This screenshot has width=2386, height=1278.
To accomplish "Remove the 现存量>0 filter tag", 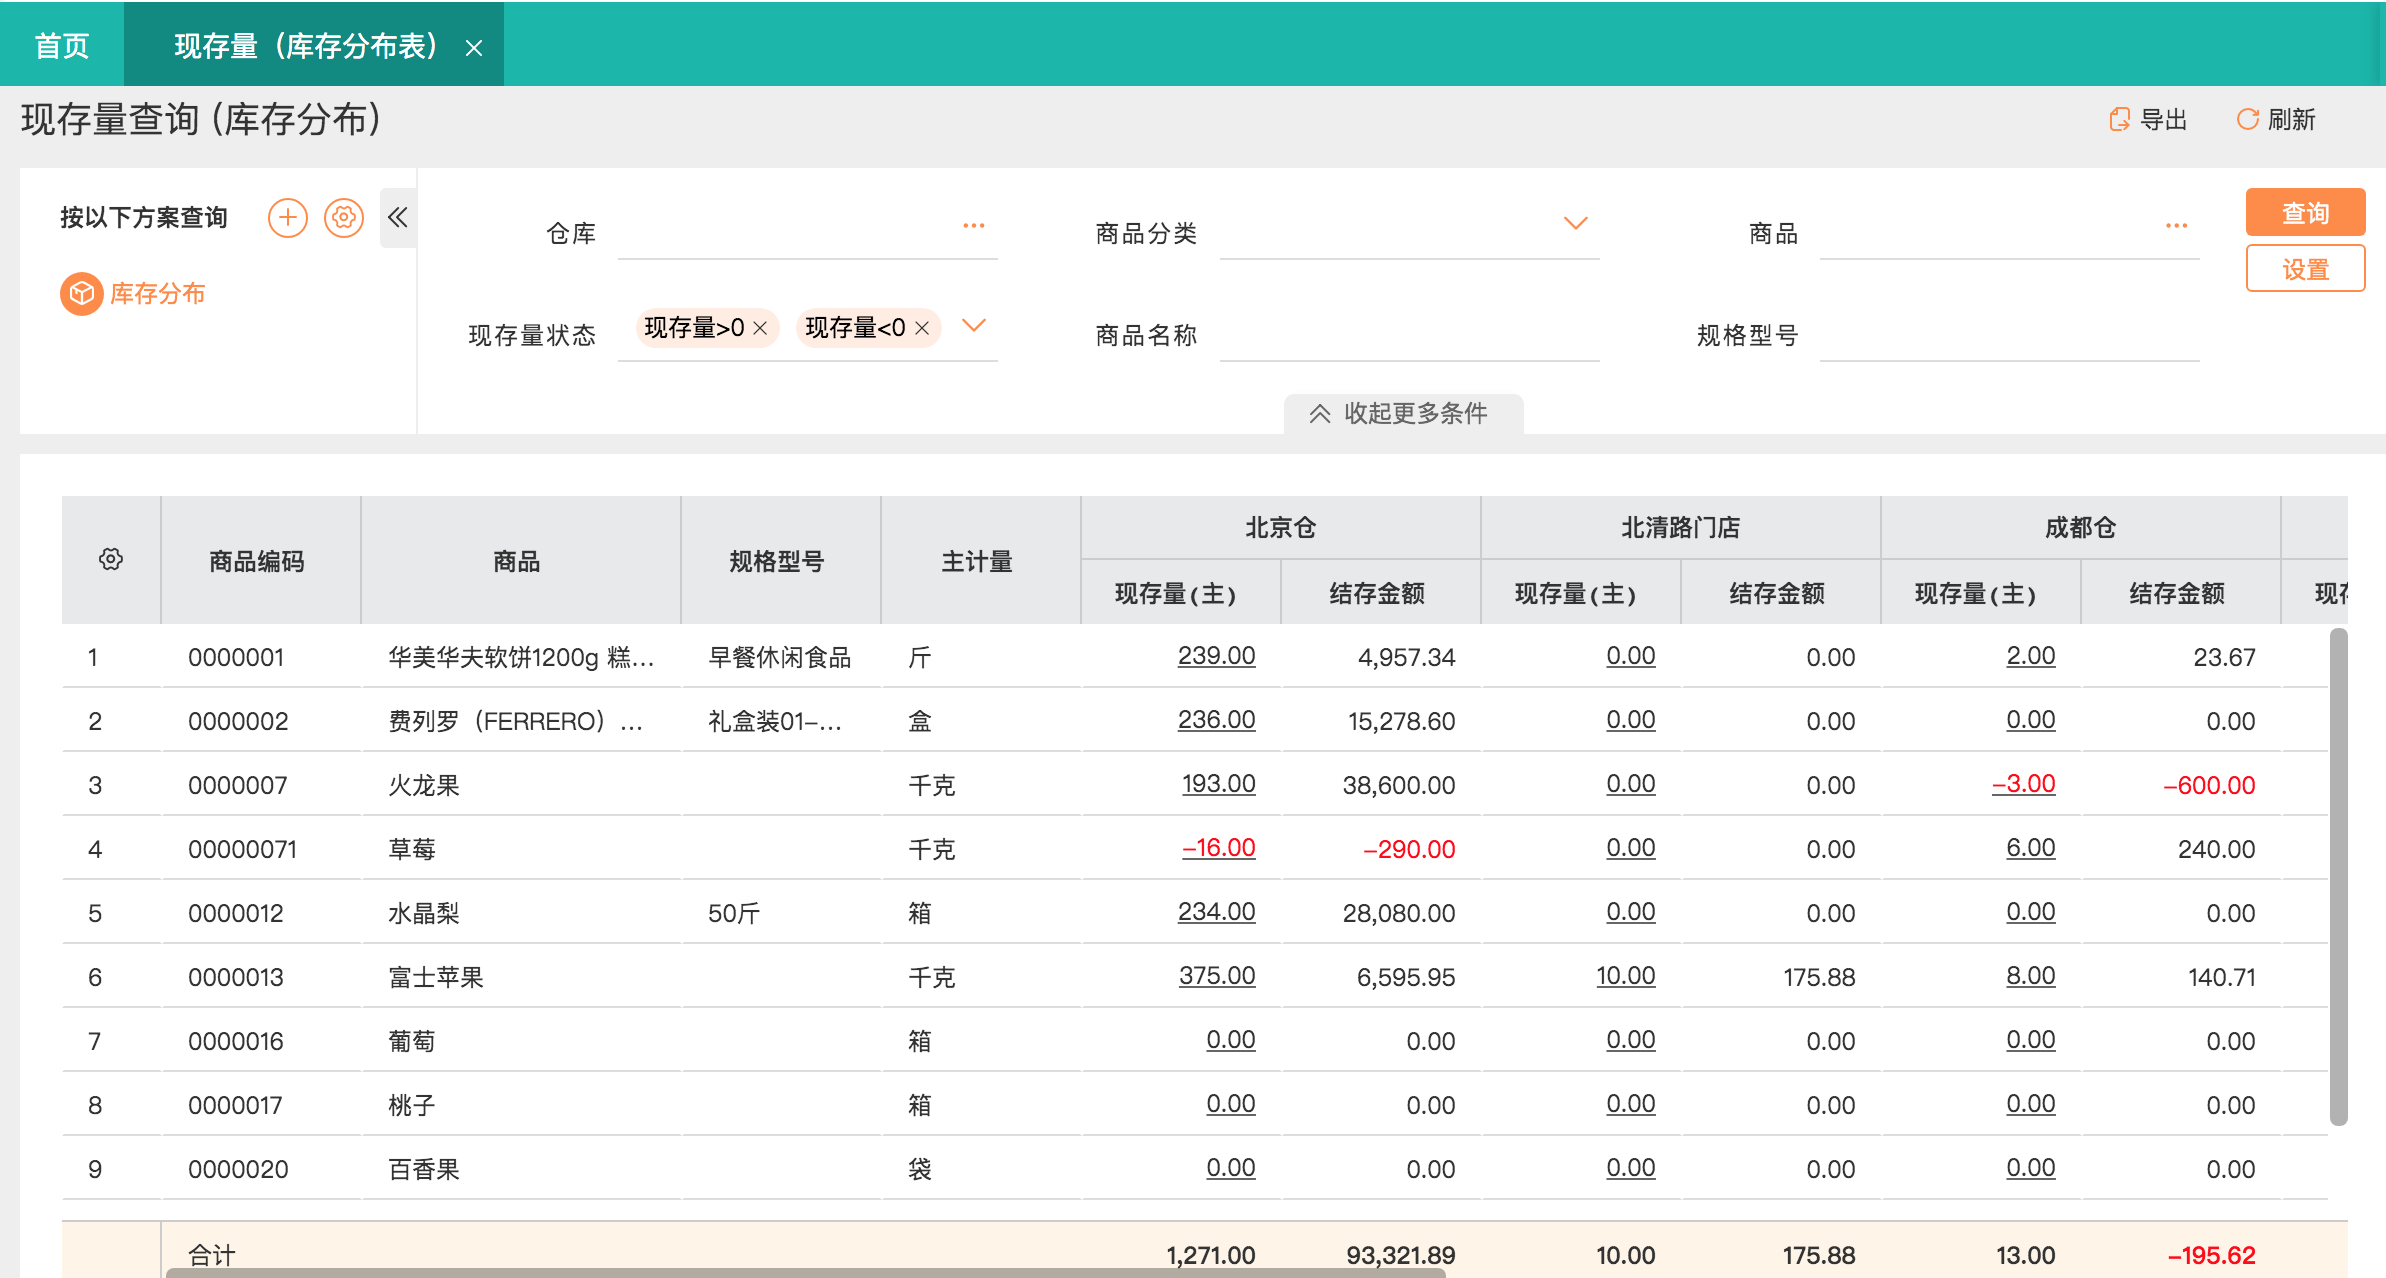I will click(x=757, y=328).
